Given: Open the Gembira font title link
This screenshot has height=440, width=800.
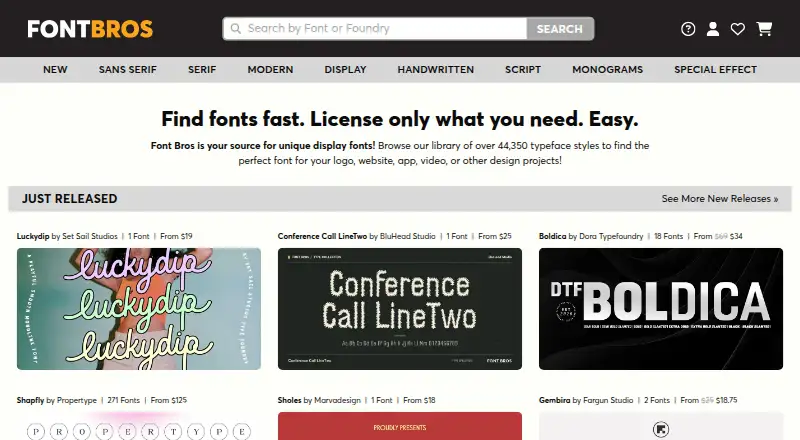Looking at the screenshot, I should tap(555, 400).
